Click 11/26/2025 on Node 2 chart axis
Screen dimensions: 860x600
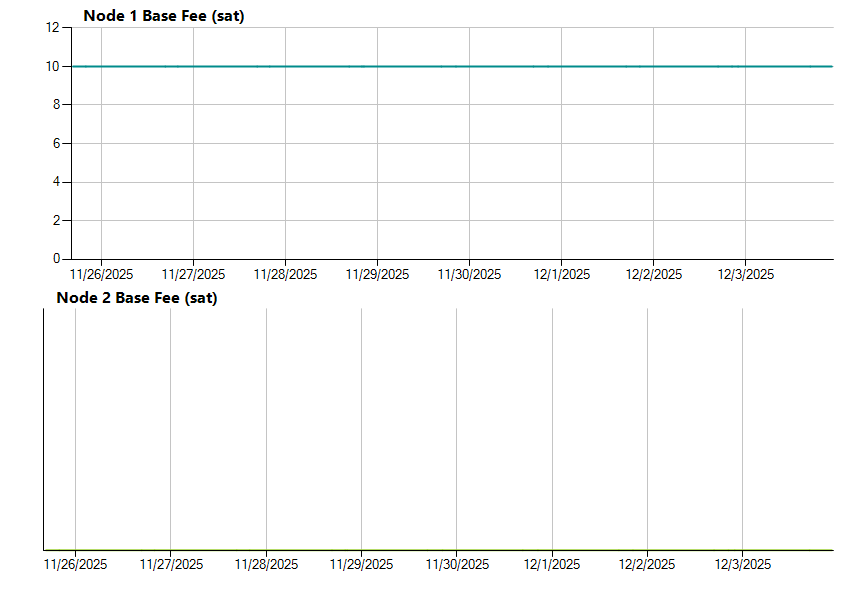[75, 565]
